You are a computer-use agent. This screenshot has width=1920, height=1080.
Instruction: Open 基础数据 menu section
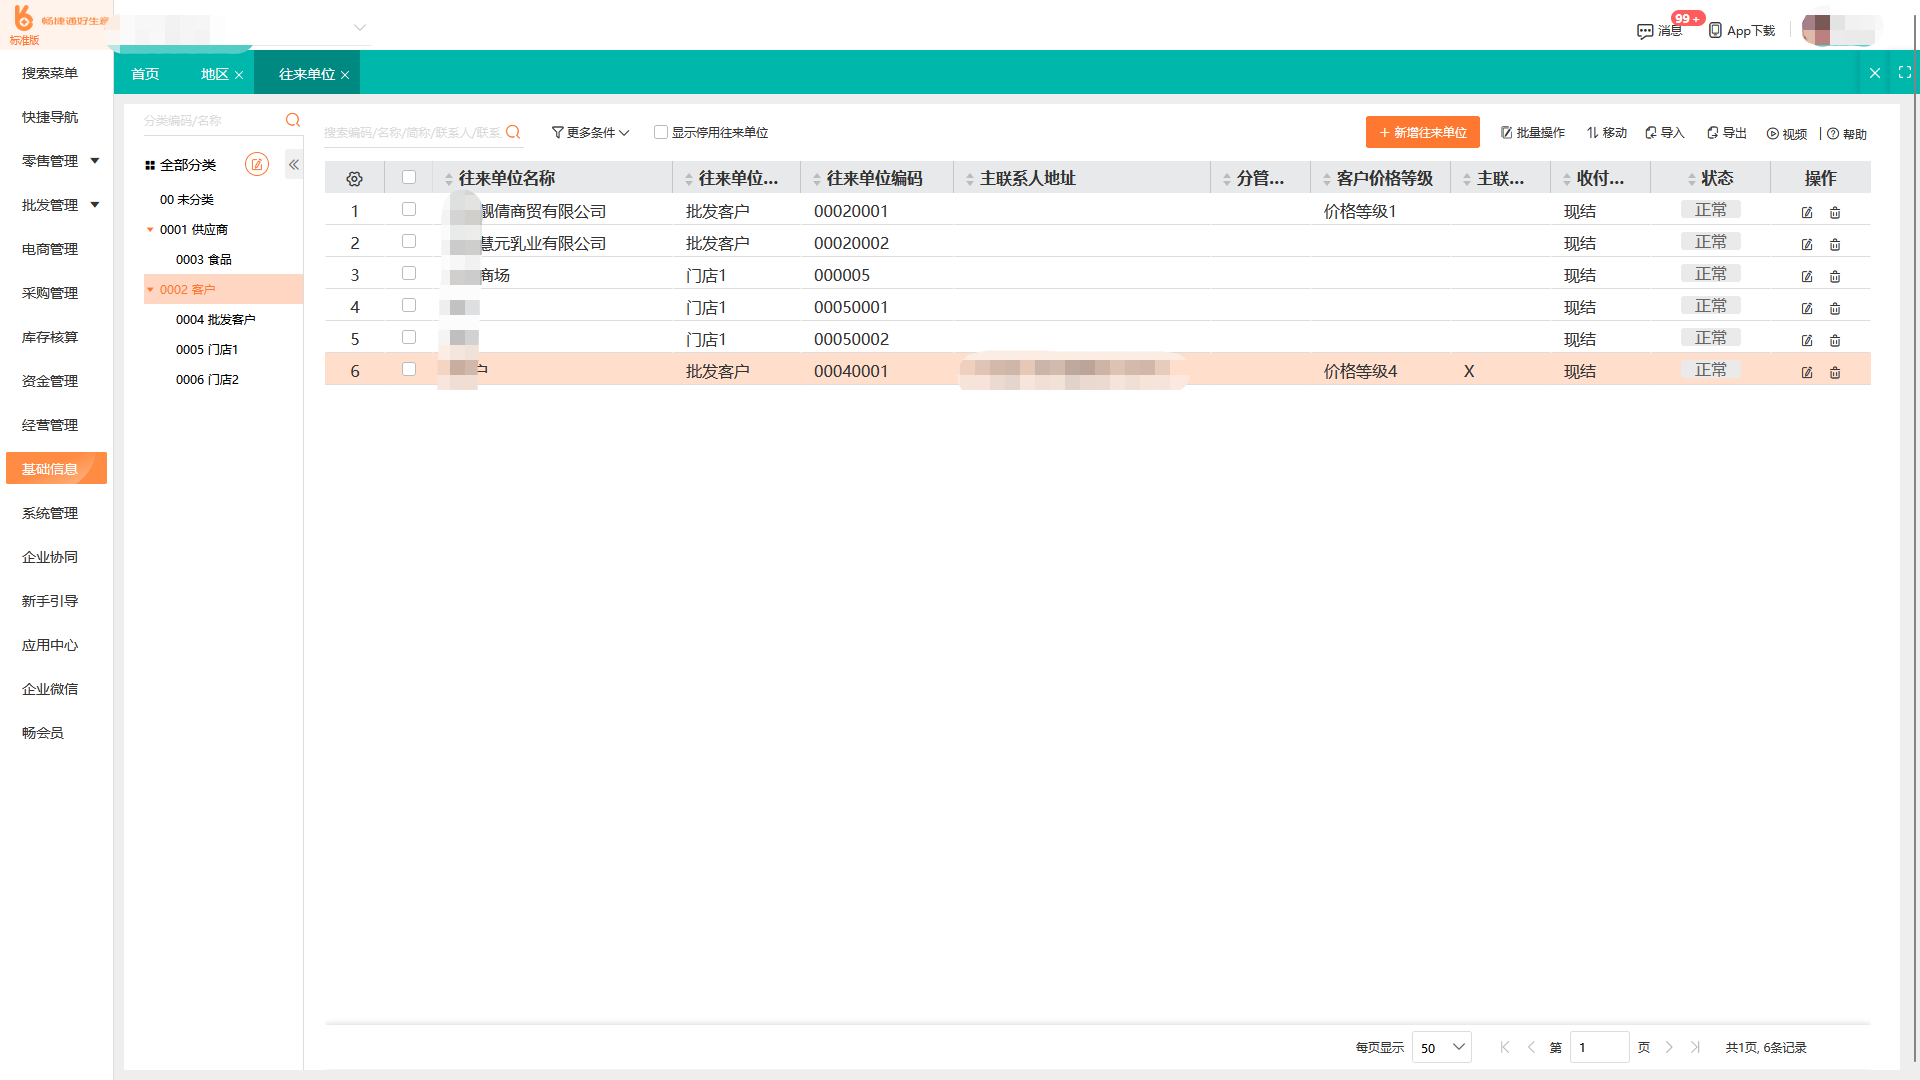51,468
